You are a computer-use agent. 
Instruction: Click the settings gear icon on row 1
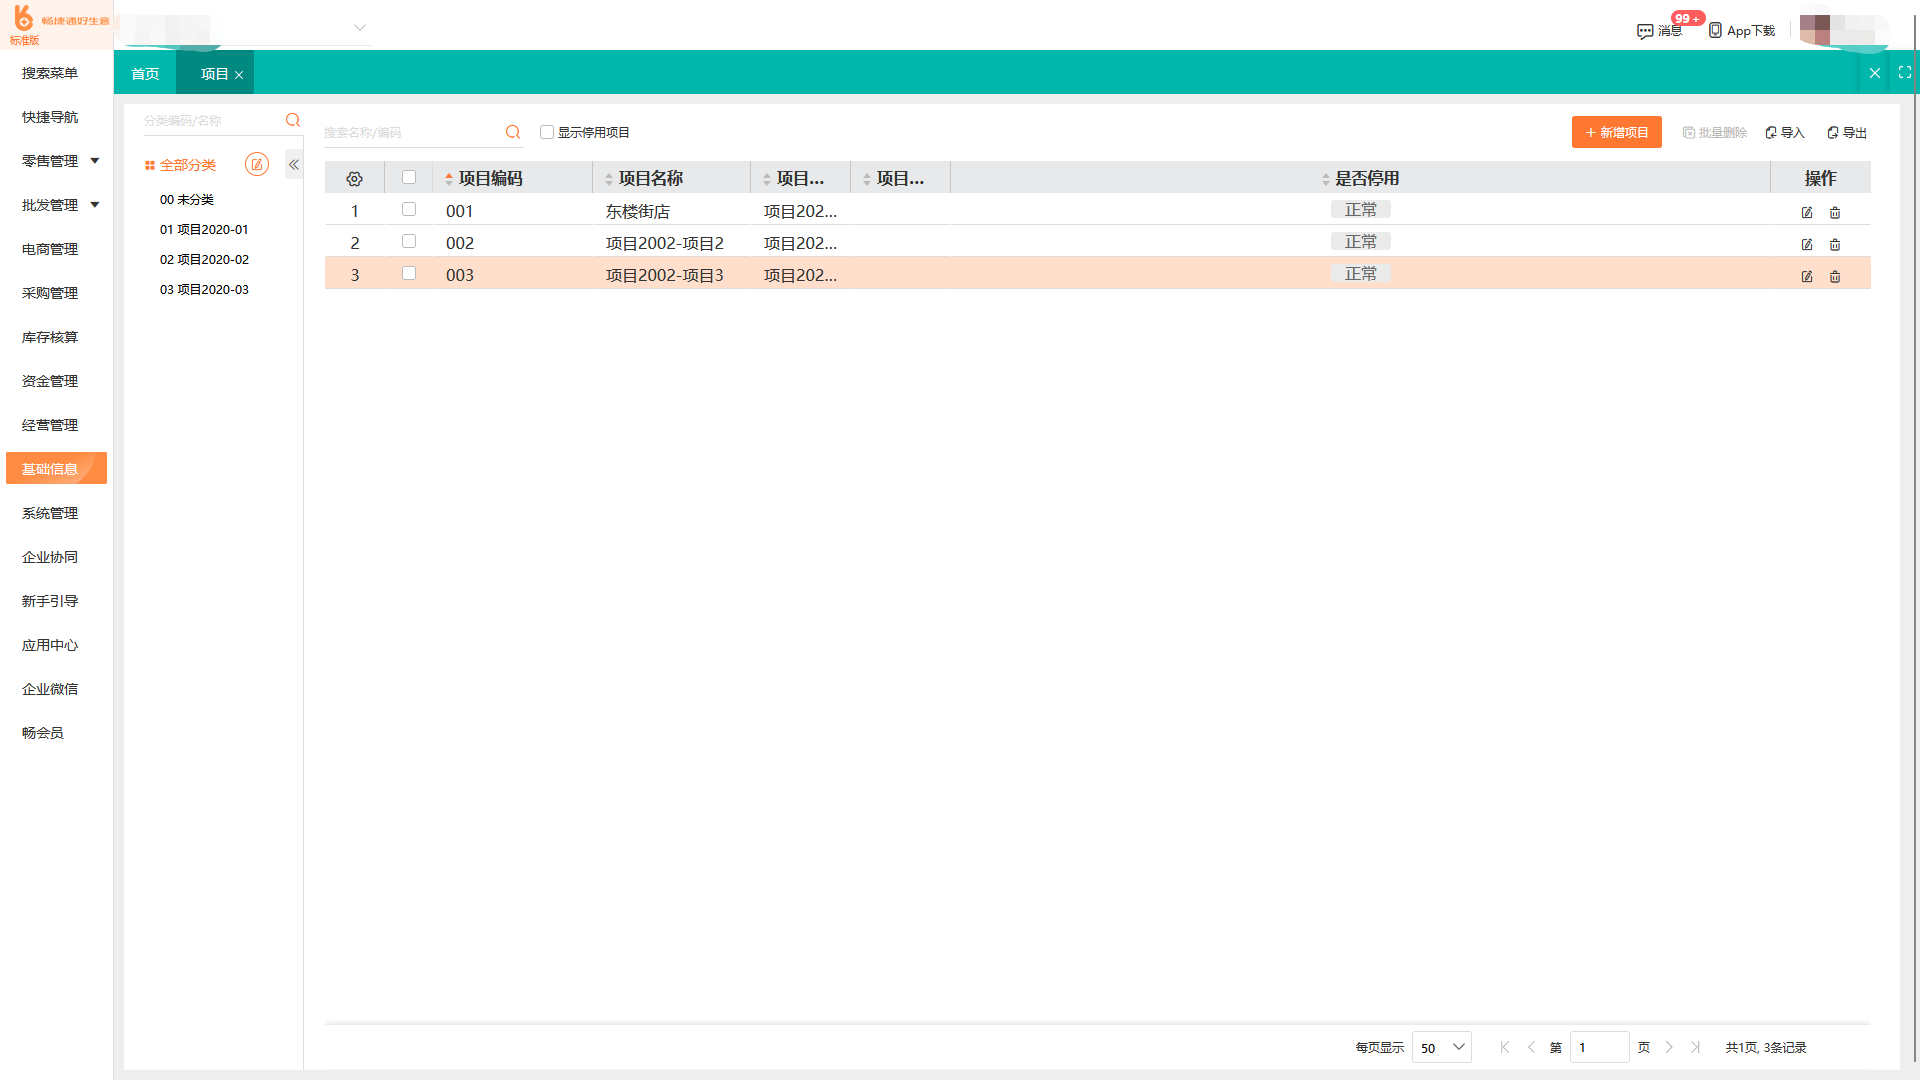pyautogui.click(x=353, y=178)
